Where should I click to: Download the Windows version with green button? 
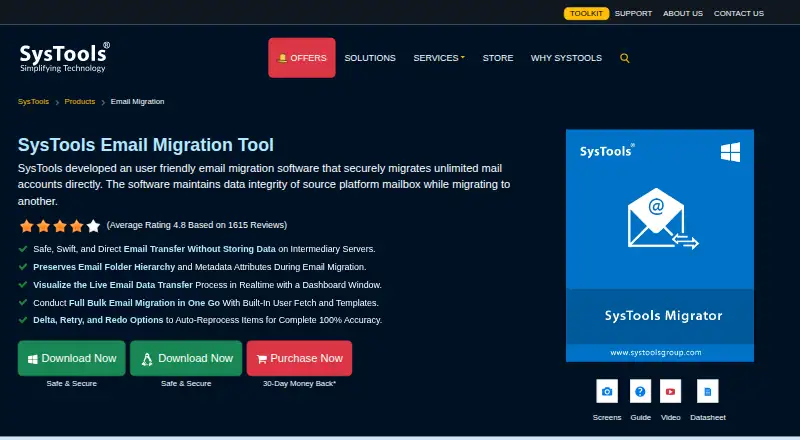coord(71,358)
